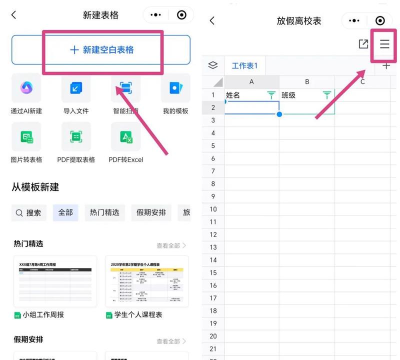Select row 2 header
Image resolution: width=400 pixels, height=360 pixels.
pyautogui.click(x=213, y=108)
